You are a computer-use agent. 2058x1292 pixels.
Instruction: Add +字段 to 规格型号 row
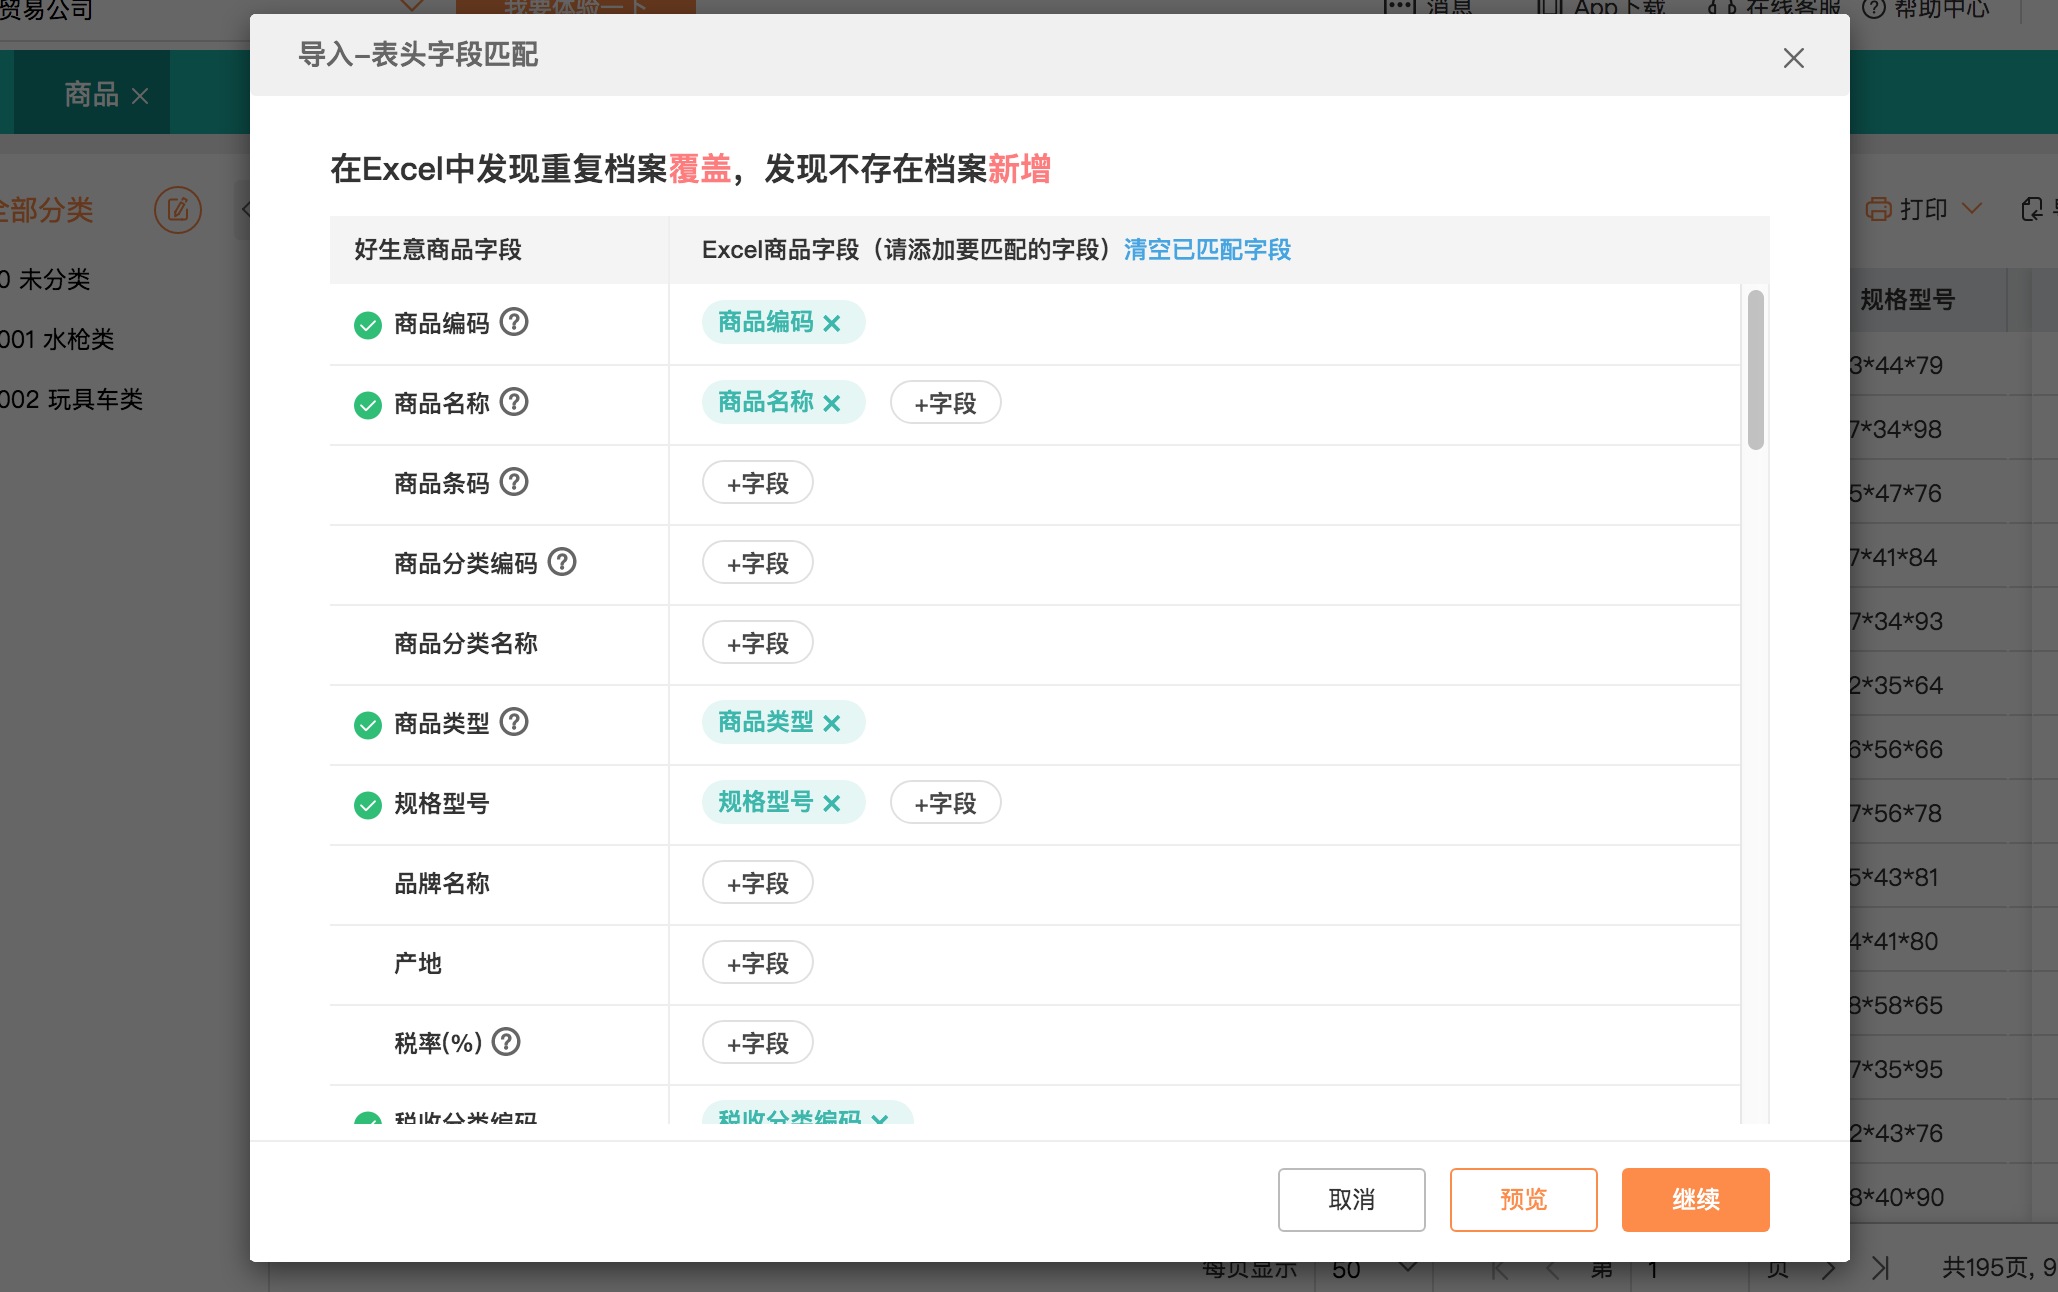(x=943, y=804)
